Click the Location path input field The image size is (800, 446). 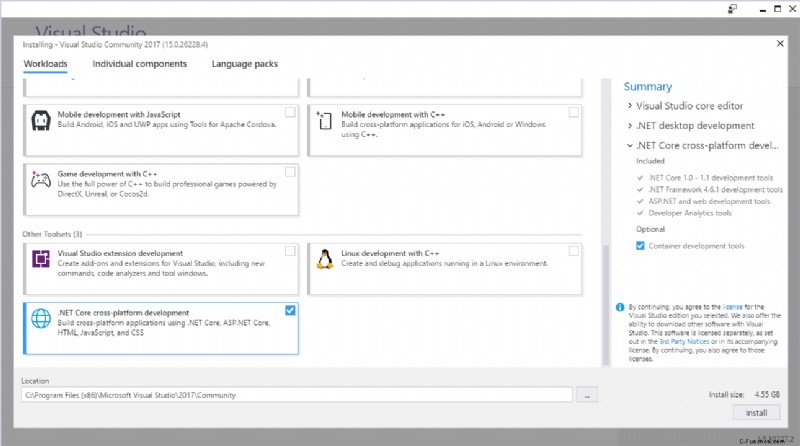point(296,394)
